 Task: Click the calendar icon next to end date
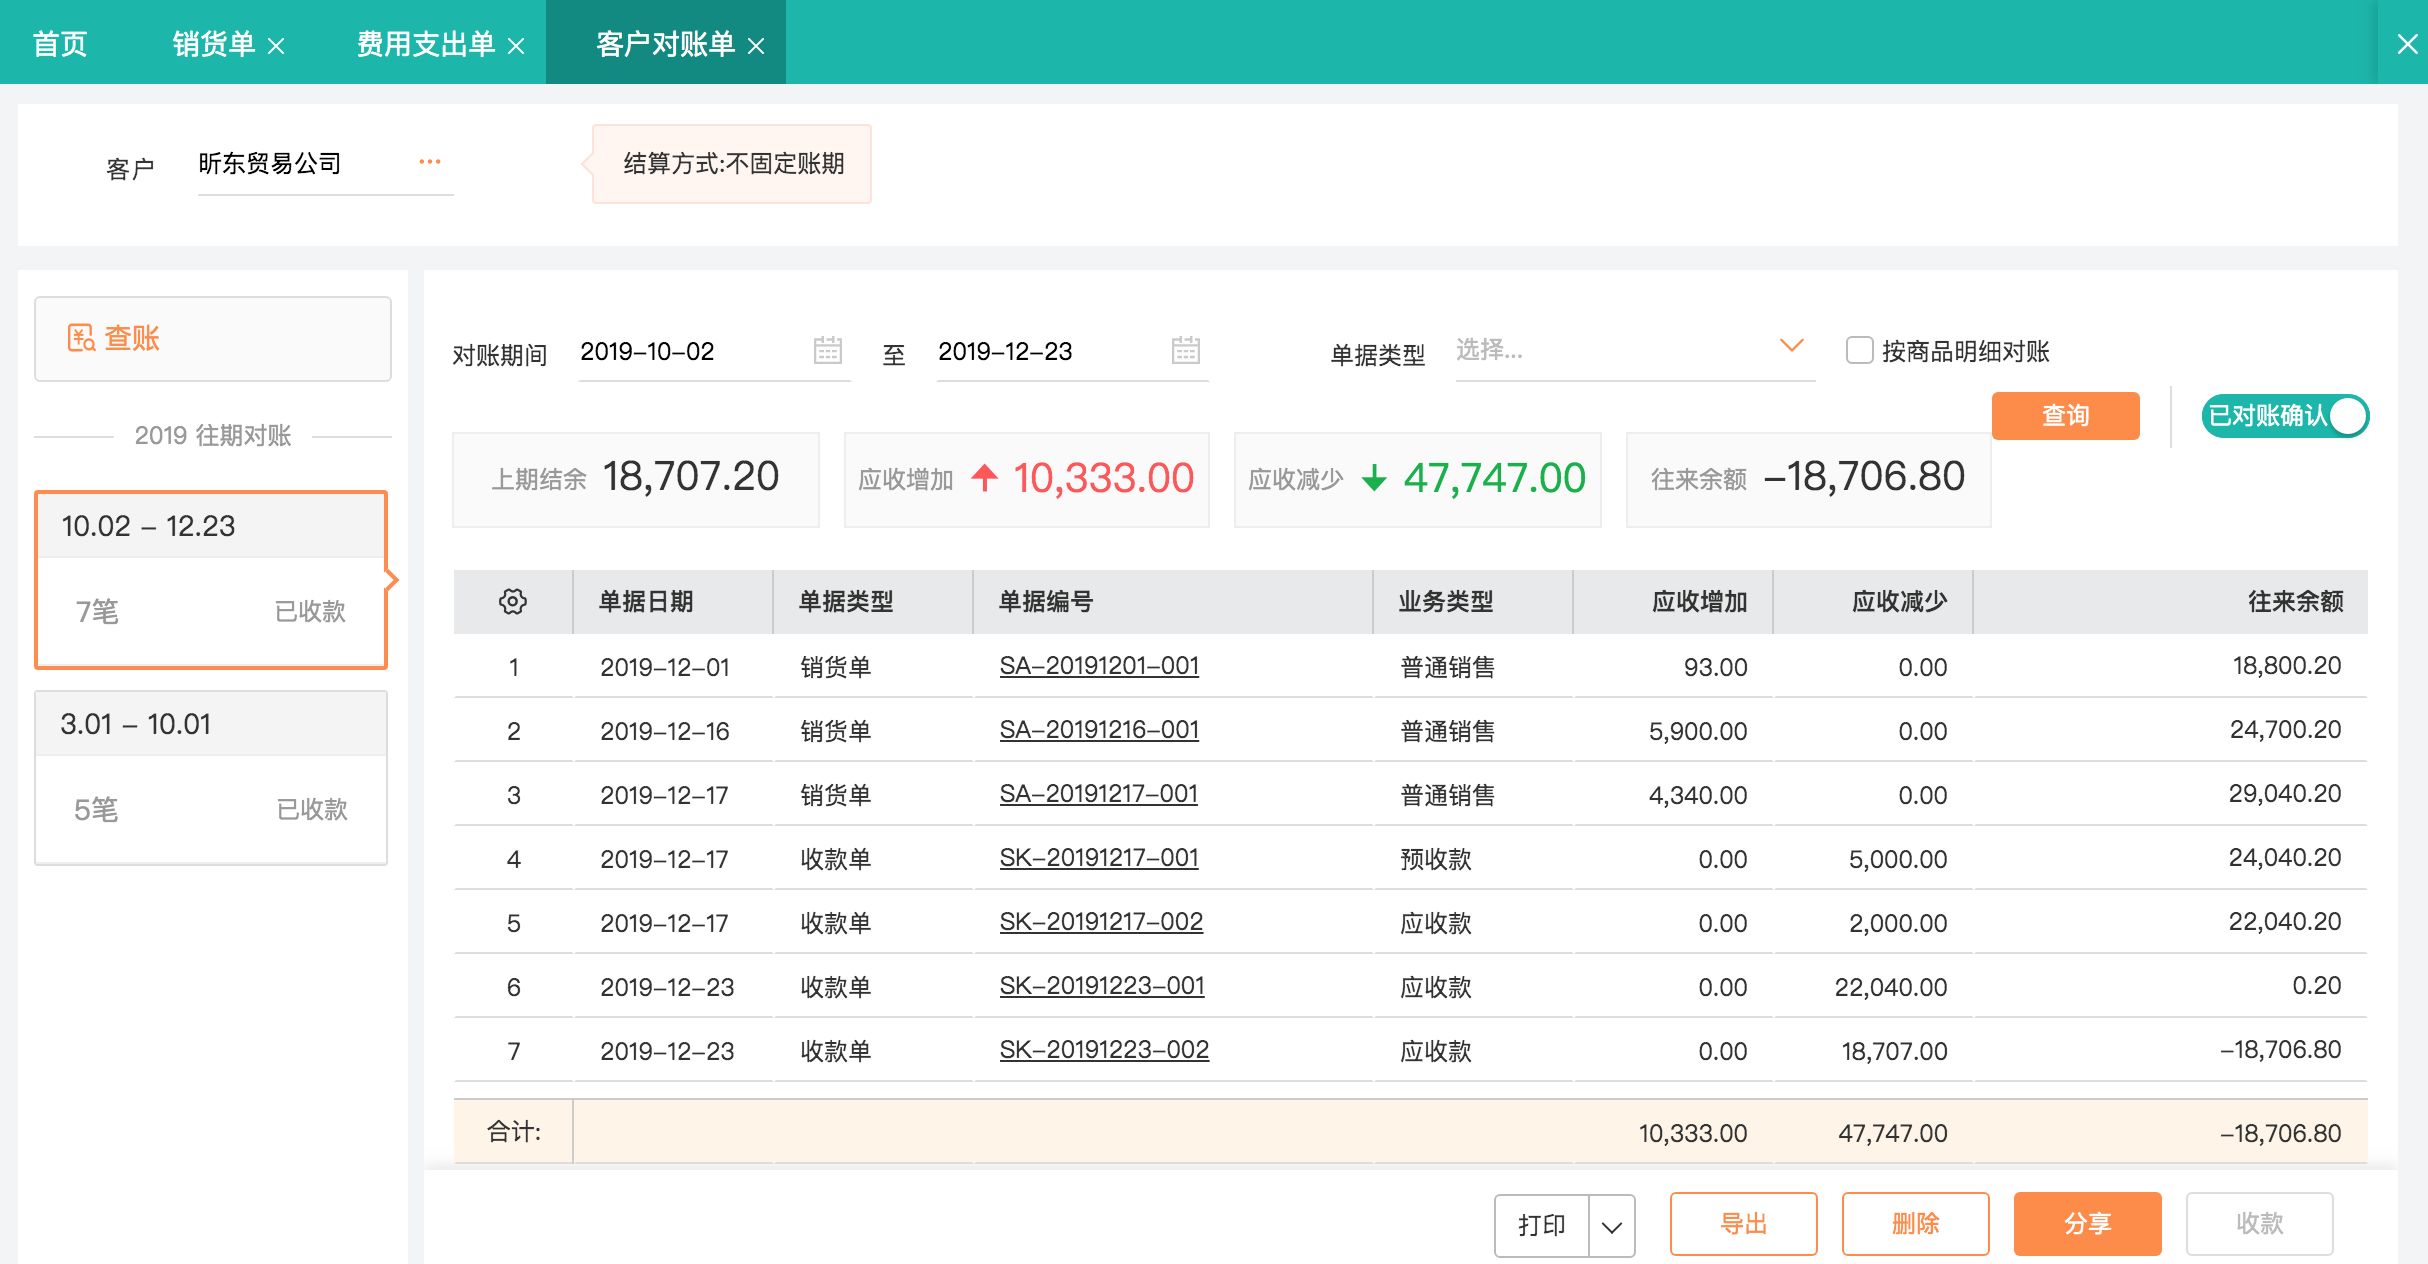coord(1188,350)
